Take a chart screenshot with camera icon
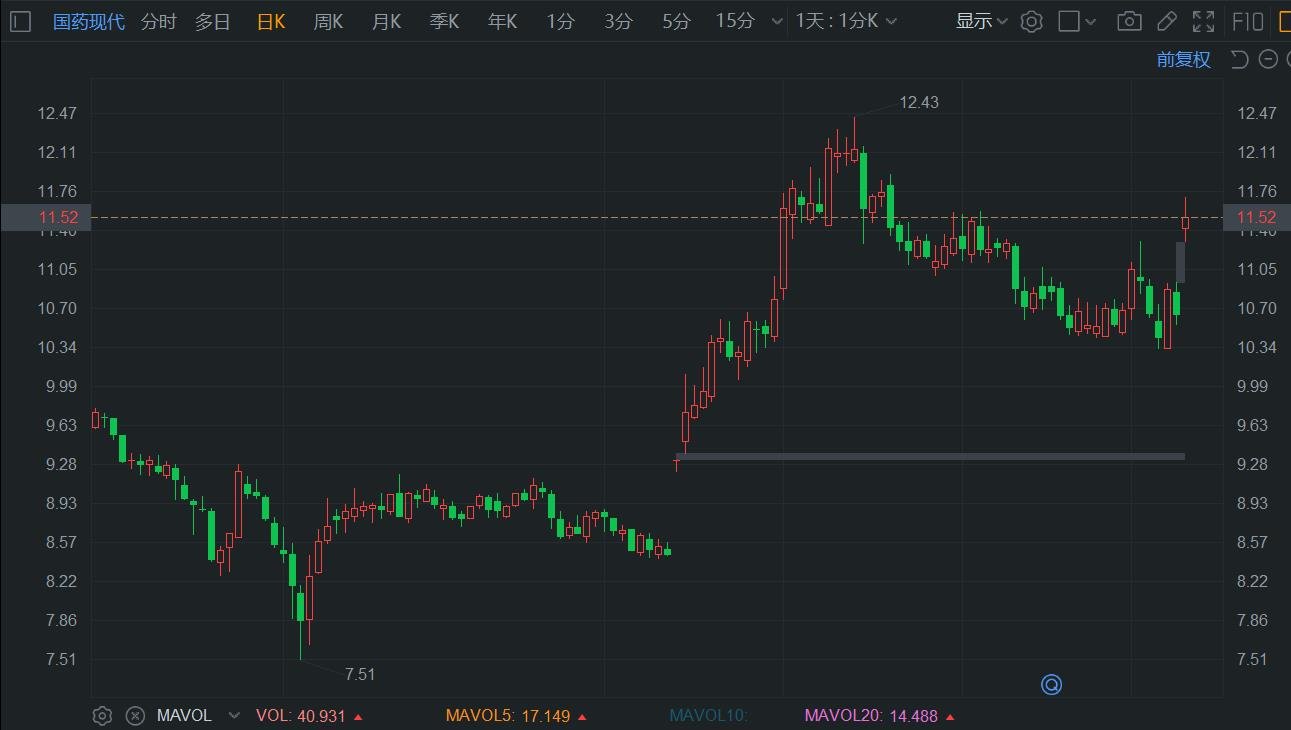 [x=1129, y=21]
